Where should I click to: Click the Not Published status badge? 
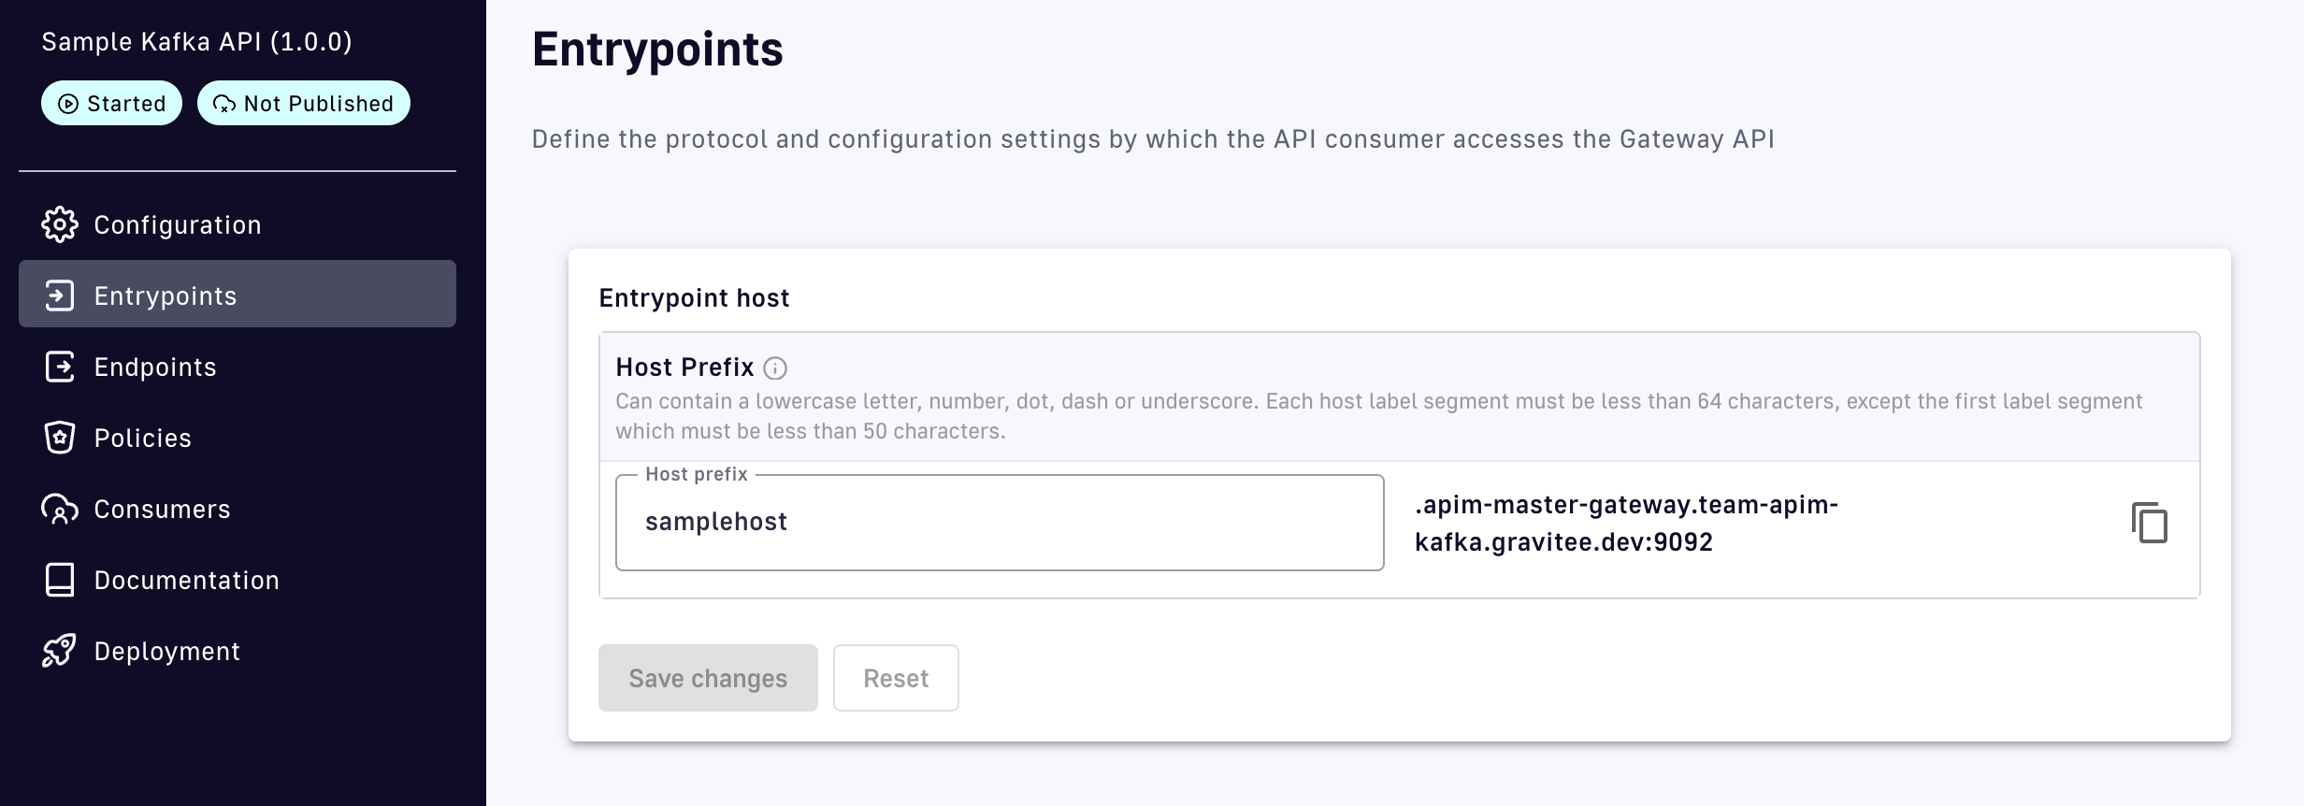click(x=304, y=103)
